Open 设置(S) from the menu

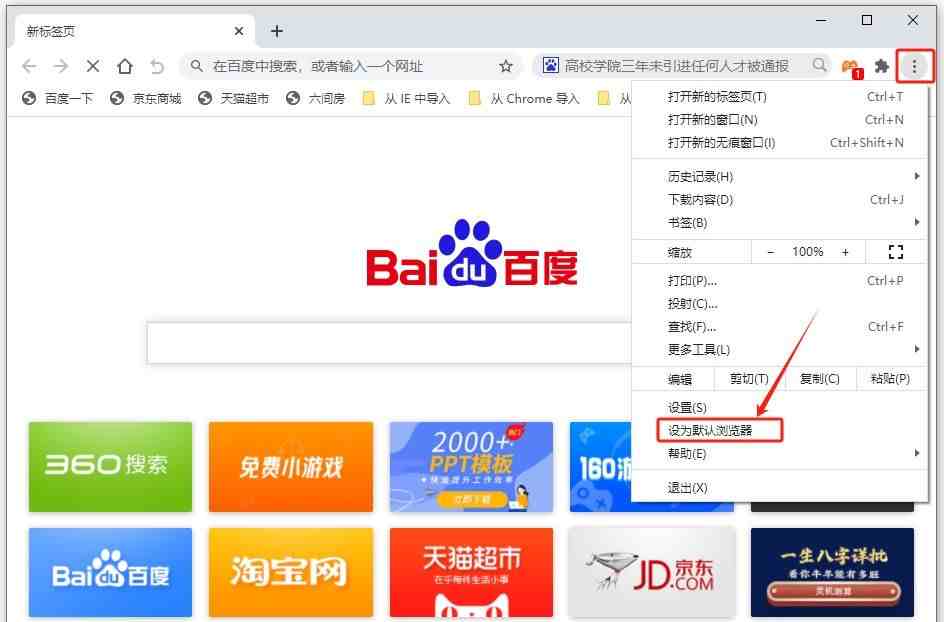point(687,408)
